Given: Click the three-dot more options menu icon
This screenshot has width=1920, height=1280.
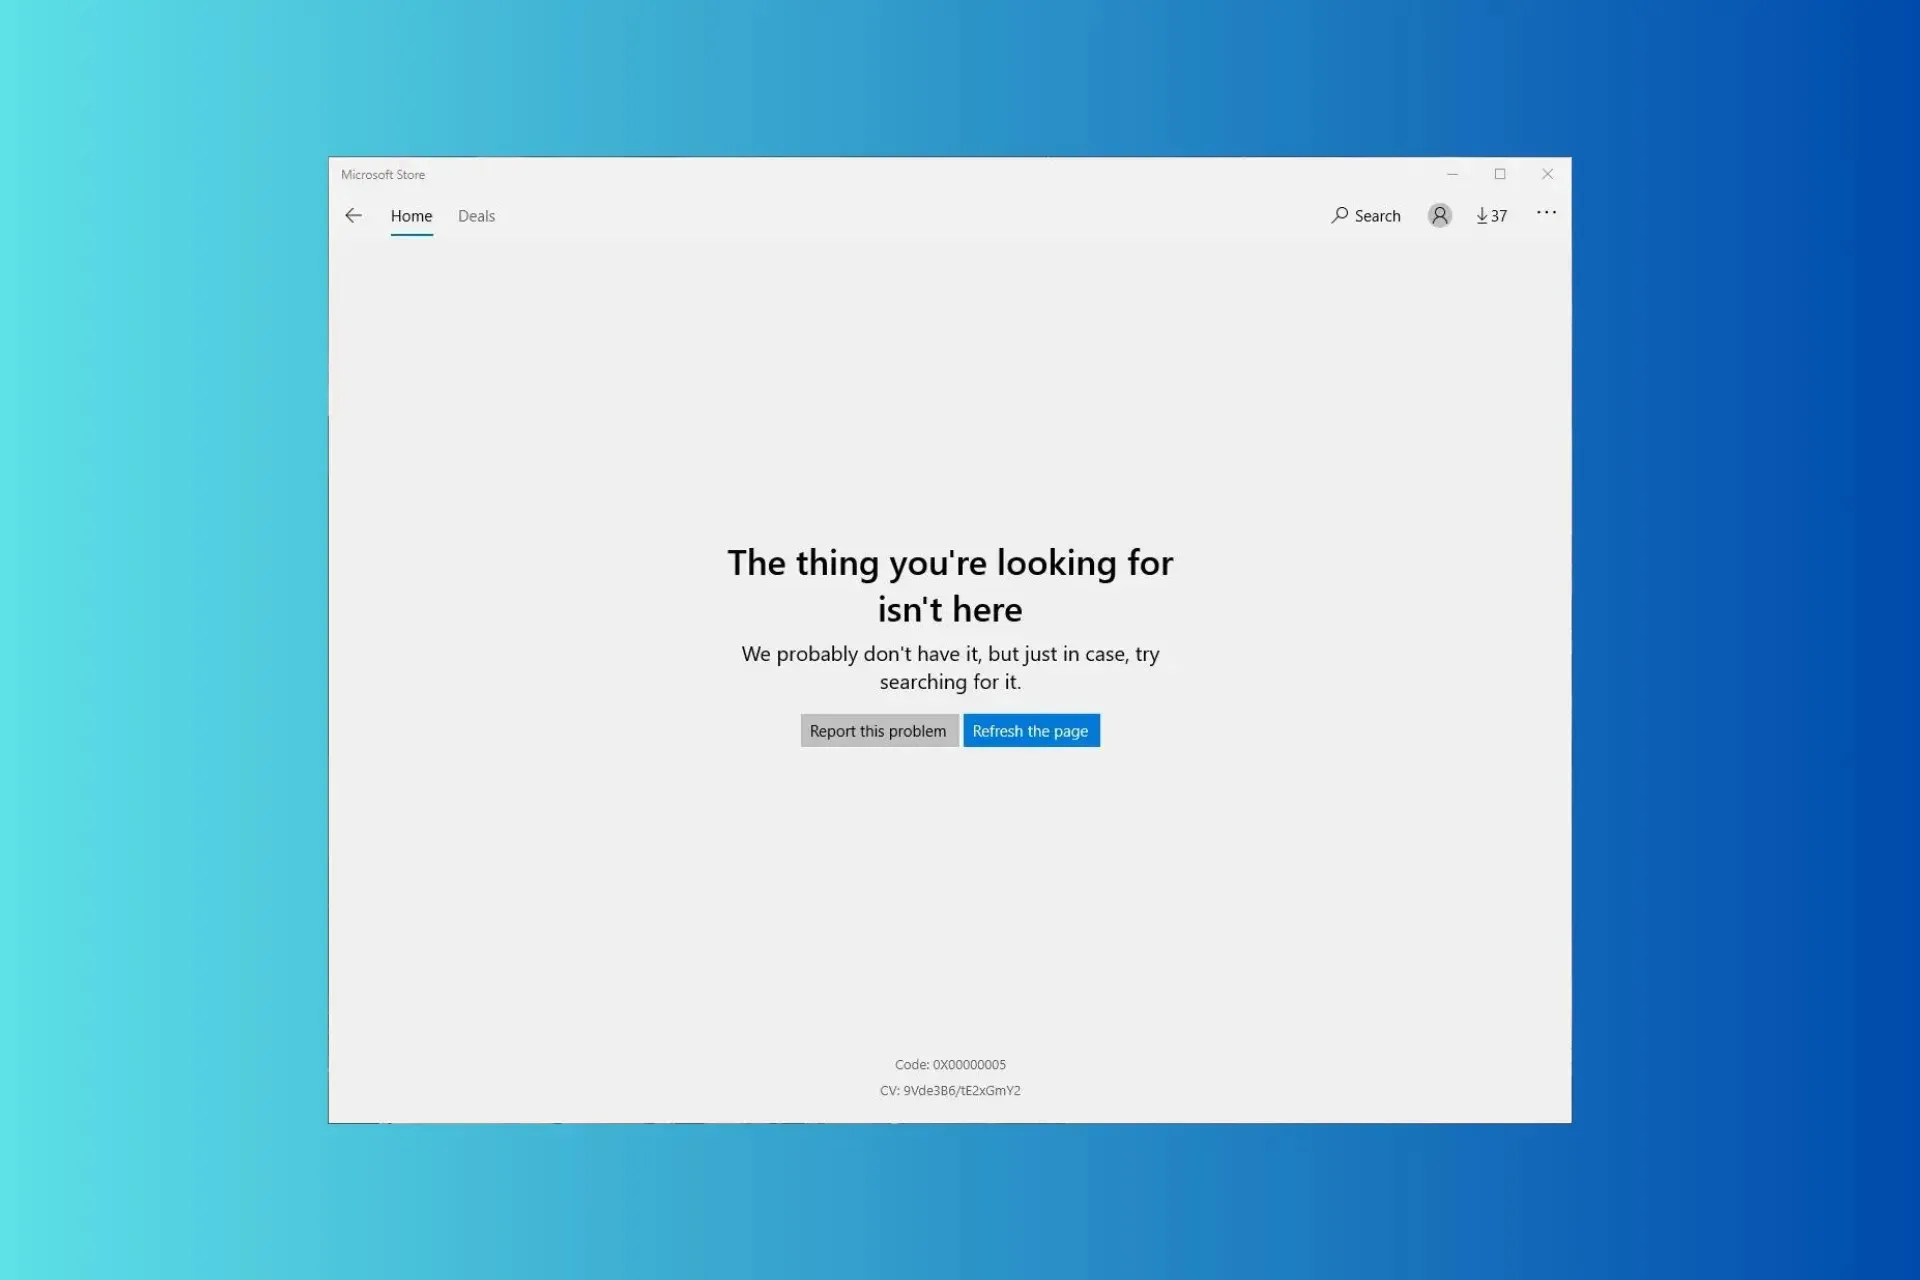Looking at the screenshot, I should pyautogui.click(x=1546, y=213).
